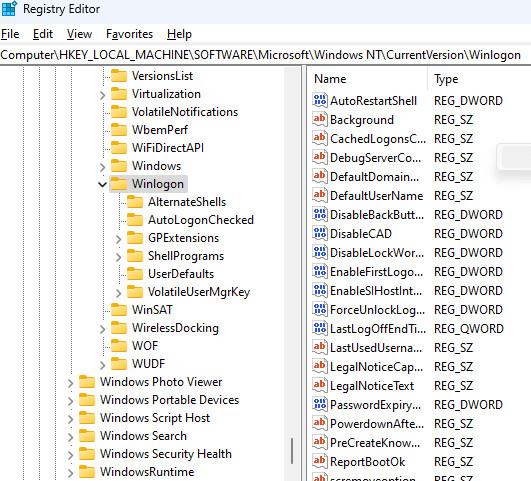Click the registry path address bar
The width and height of the screenshot is (531, 481).
(266, 55)
